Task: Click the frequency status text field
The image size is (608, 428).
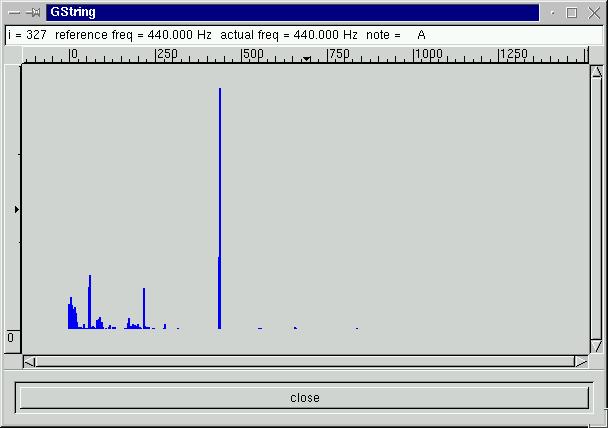Action: (300, 35)
